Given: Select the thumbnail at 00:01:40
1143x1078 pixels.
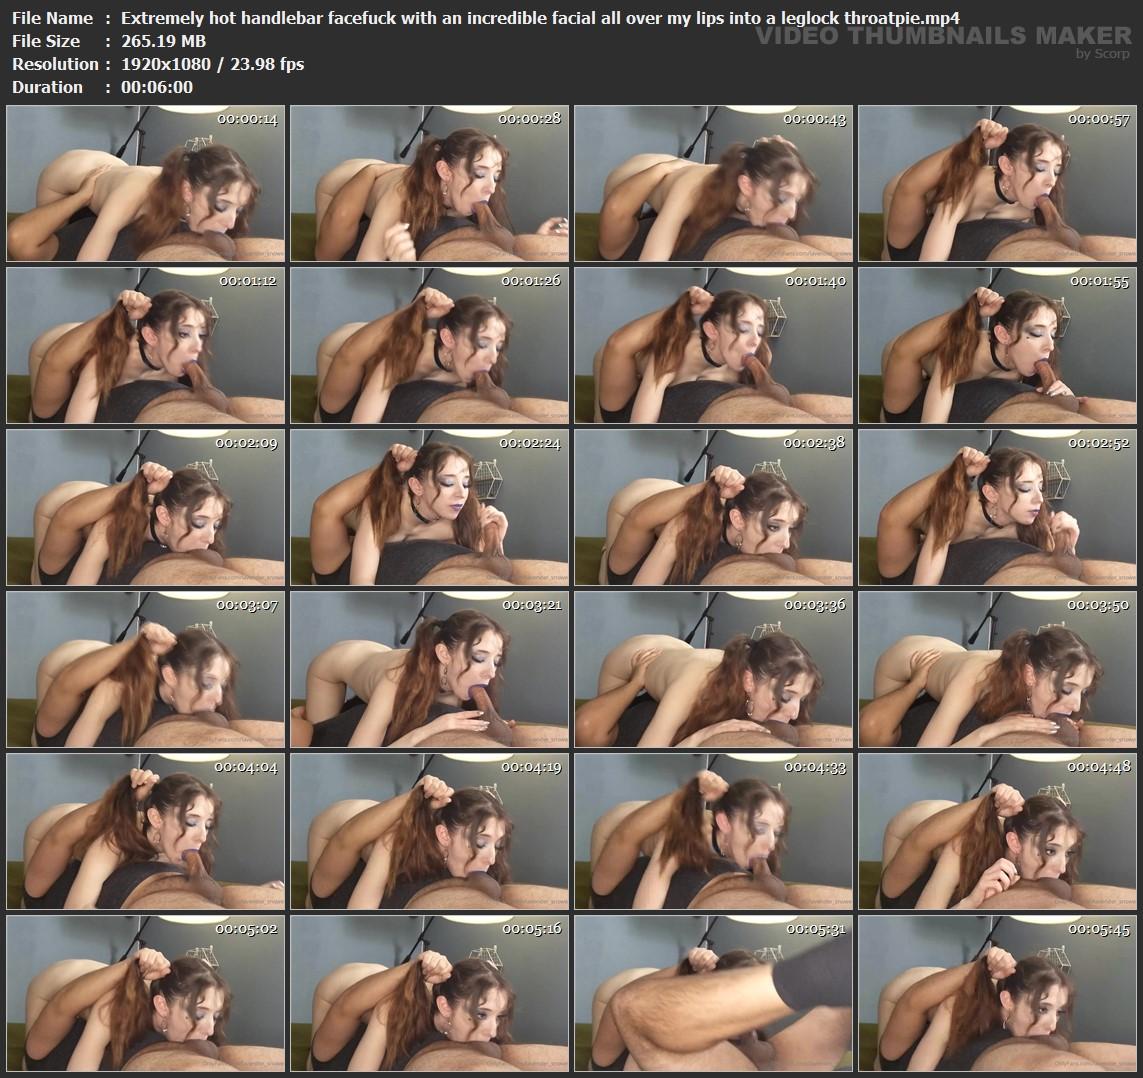Looking at the screenshot, I should (x=713, y=345).
